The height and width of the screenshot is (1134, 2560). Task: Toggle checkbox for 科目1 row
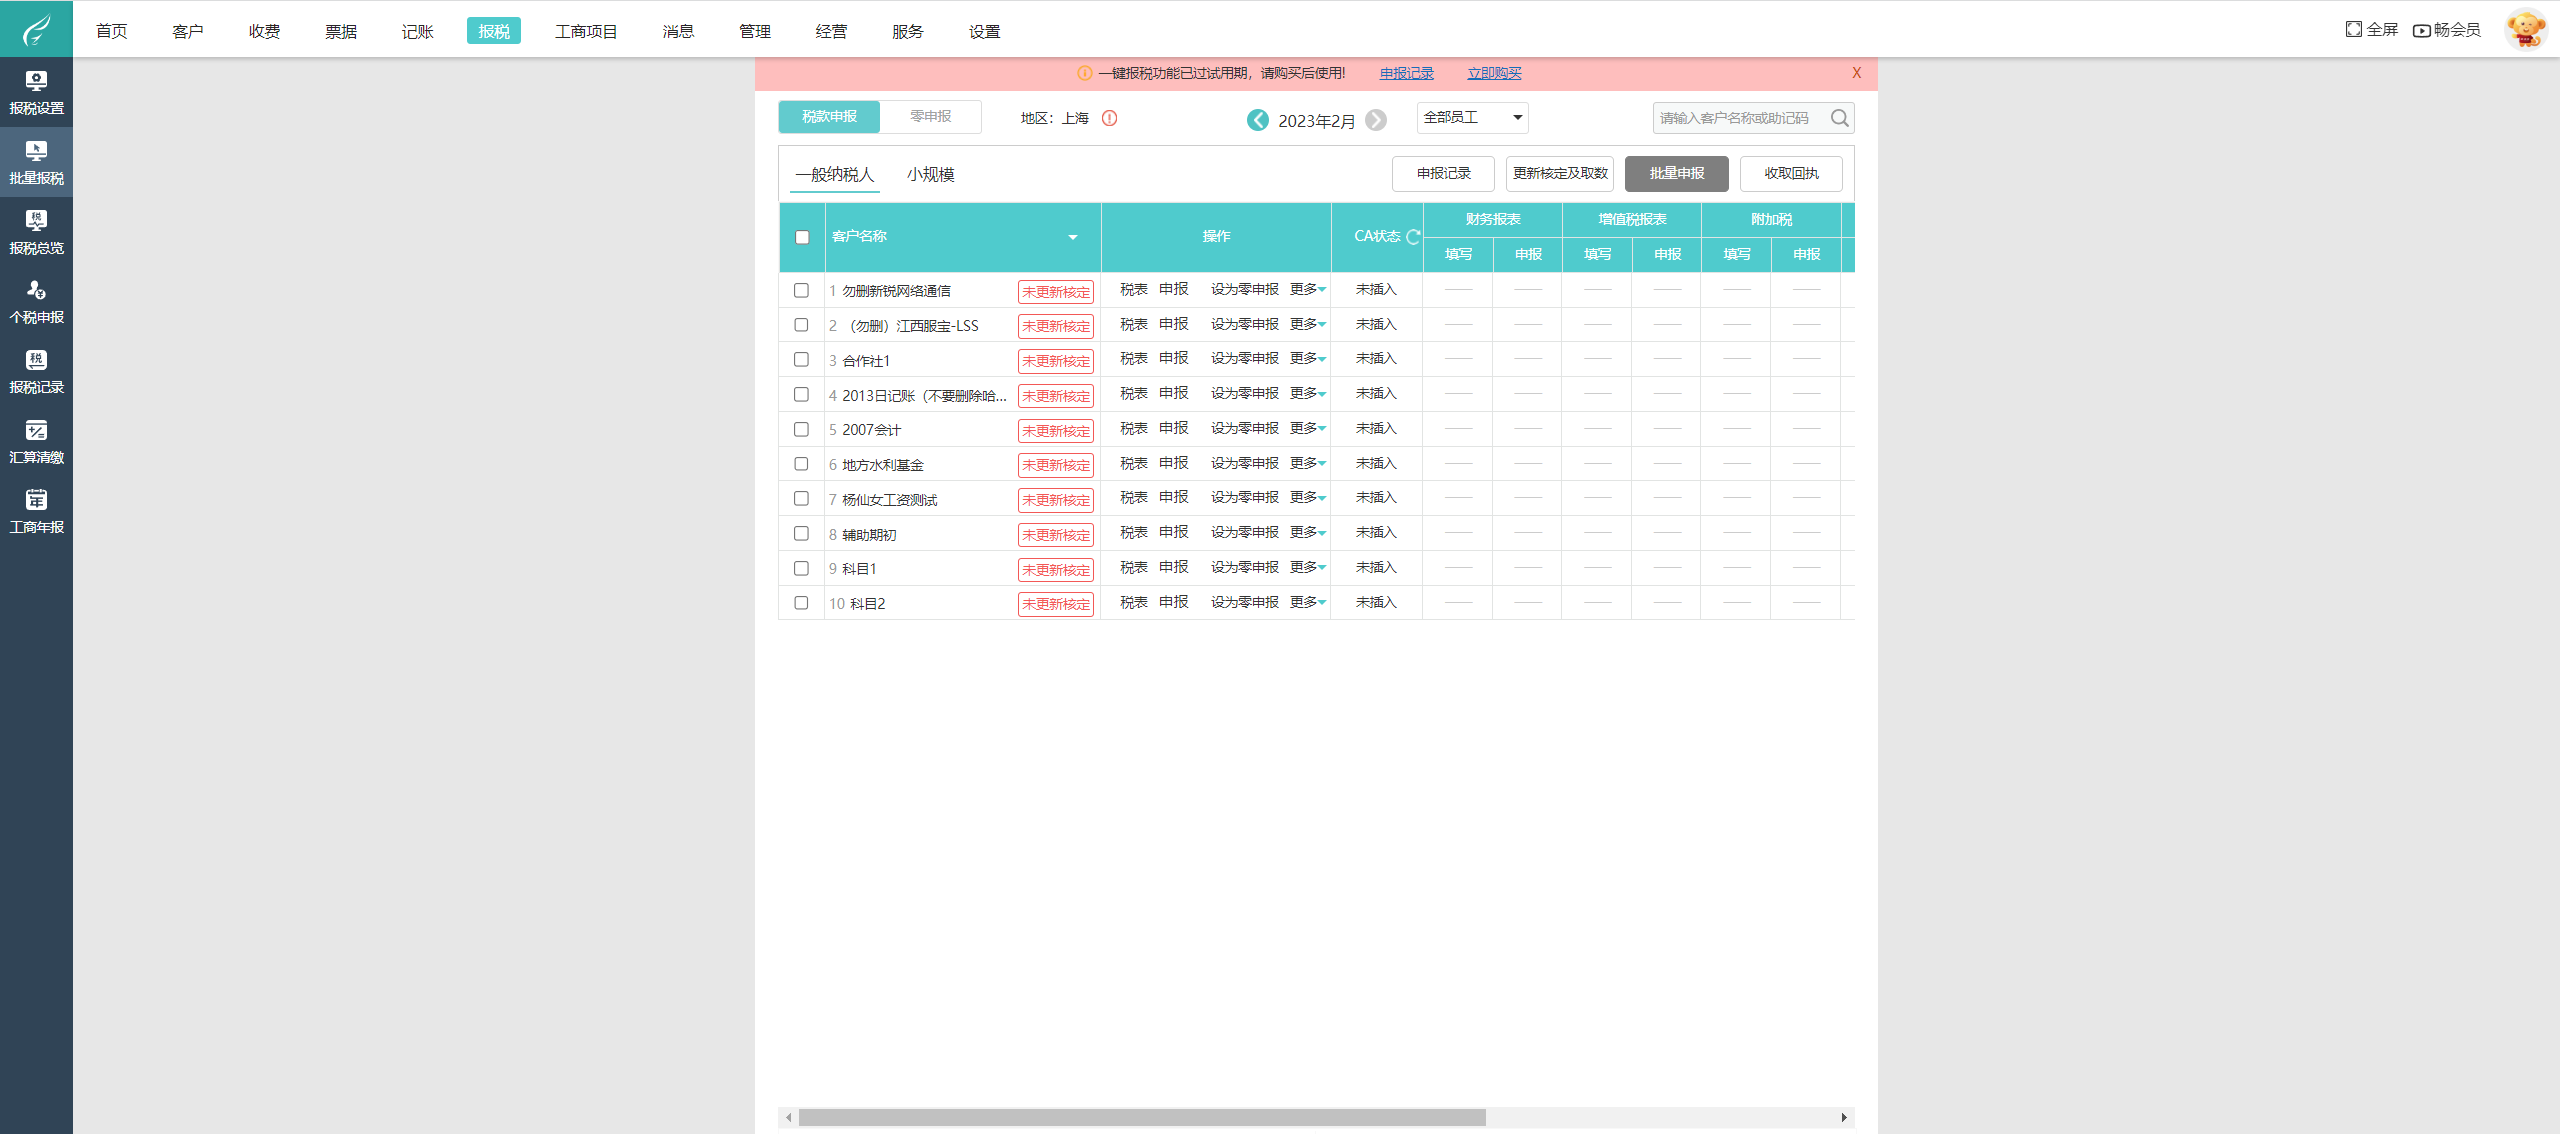point(800,568)
